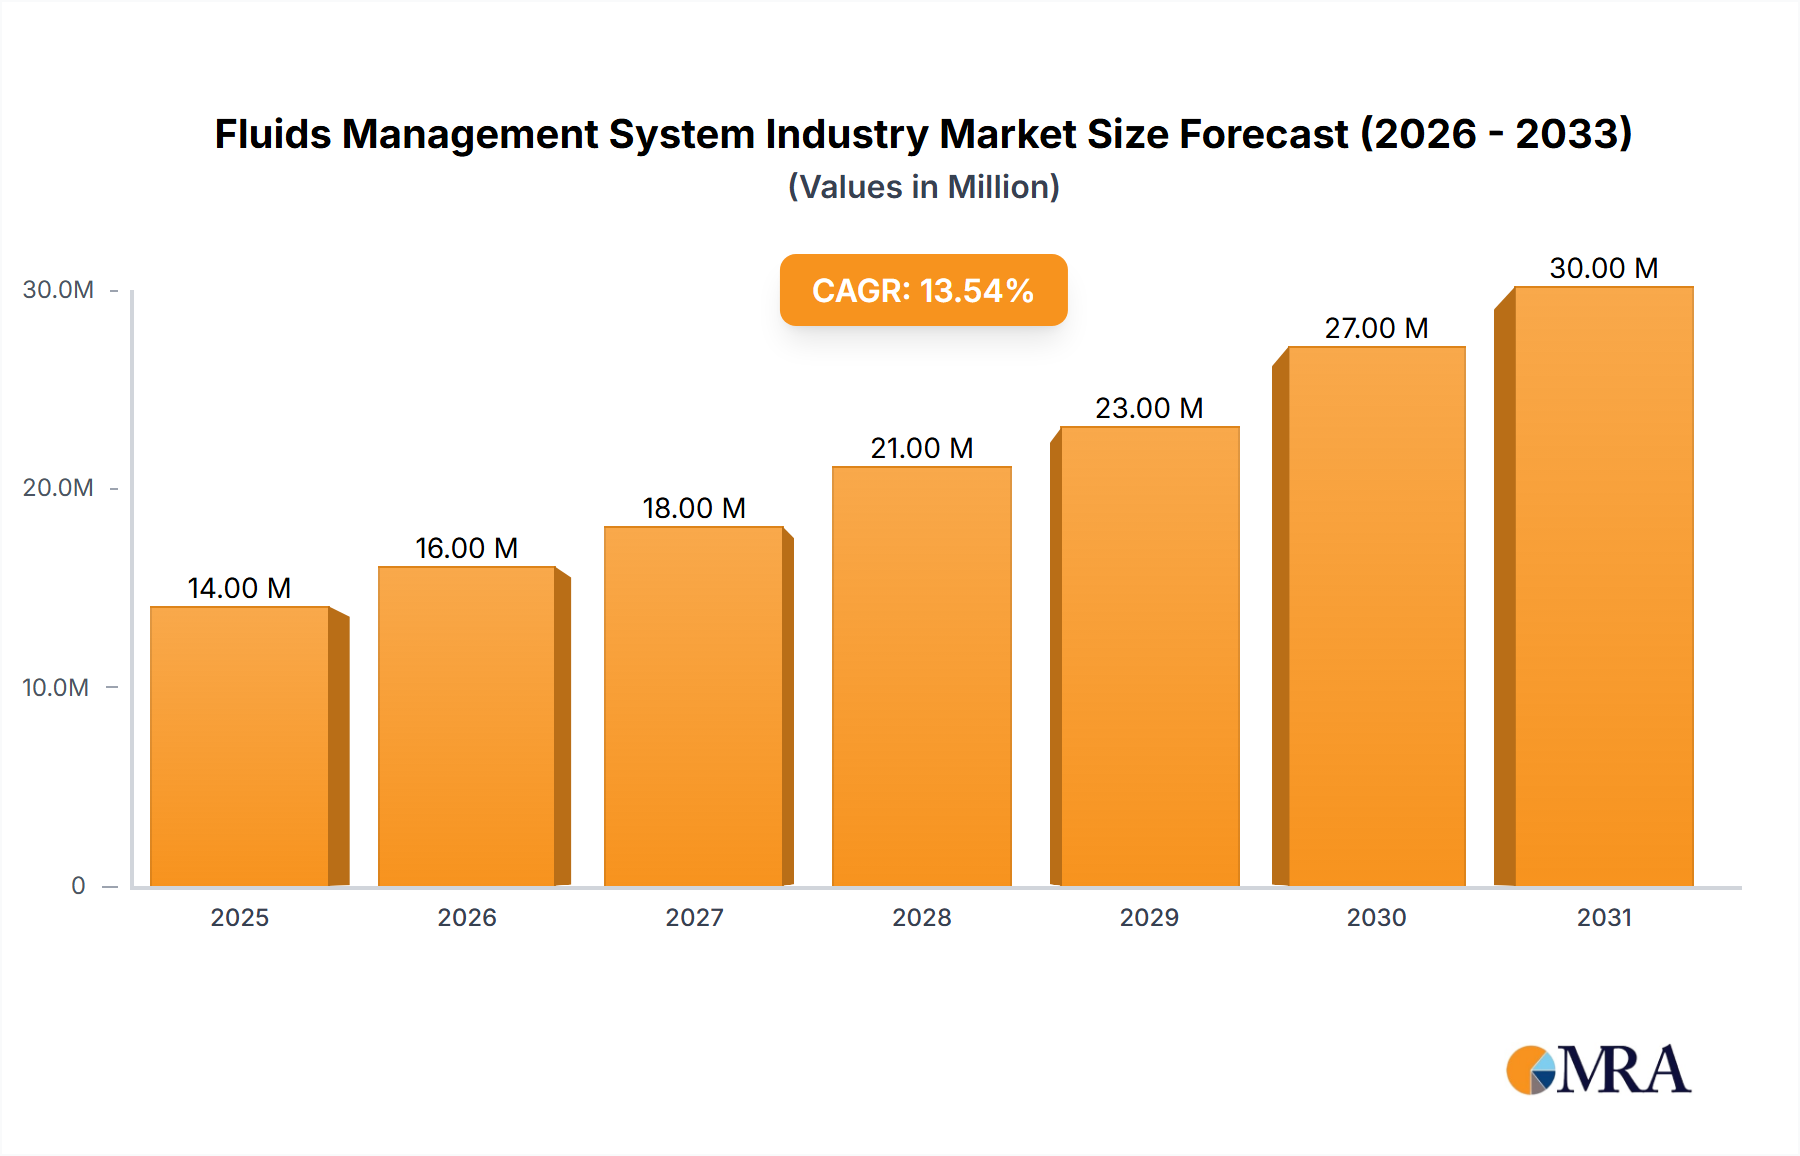1800x1156 pixels.
Task: Select the 2028 bar showing 21.00 M
Action: click(921, 680)
